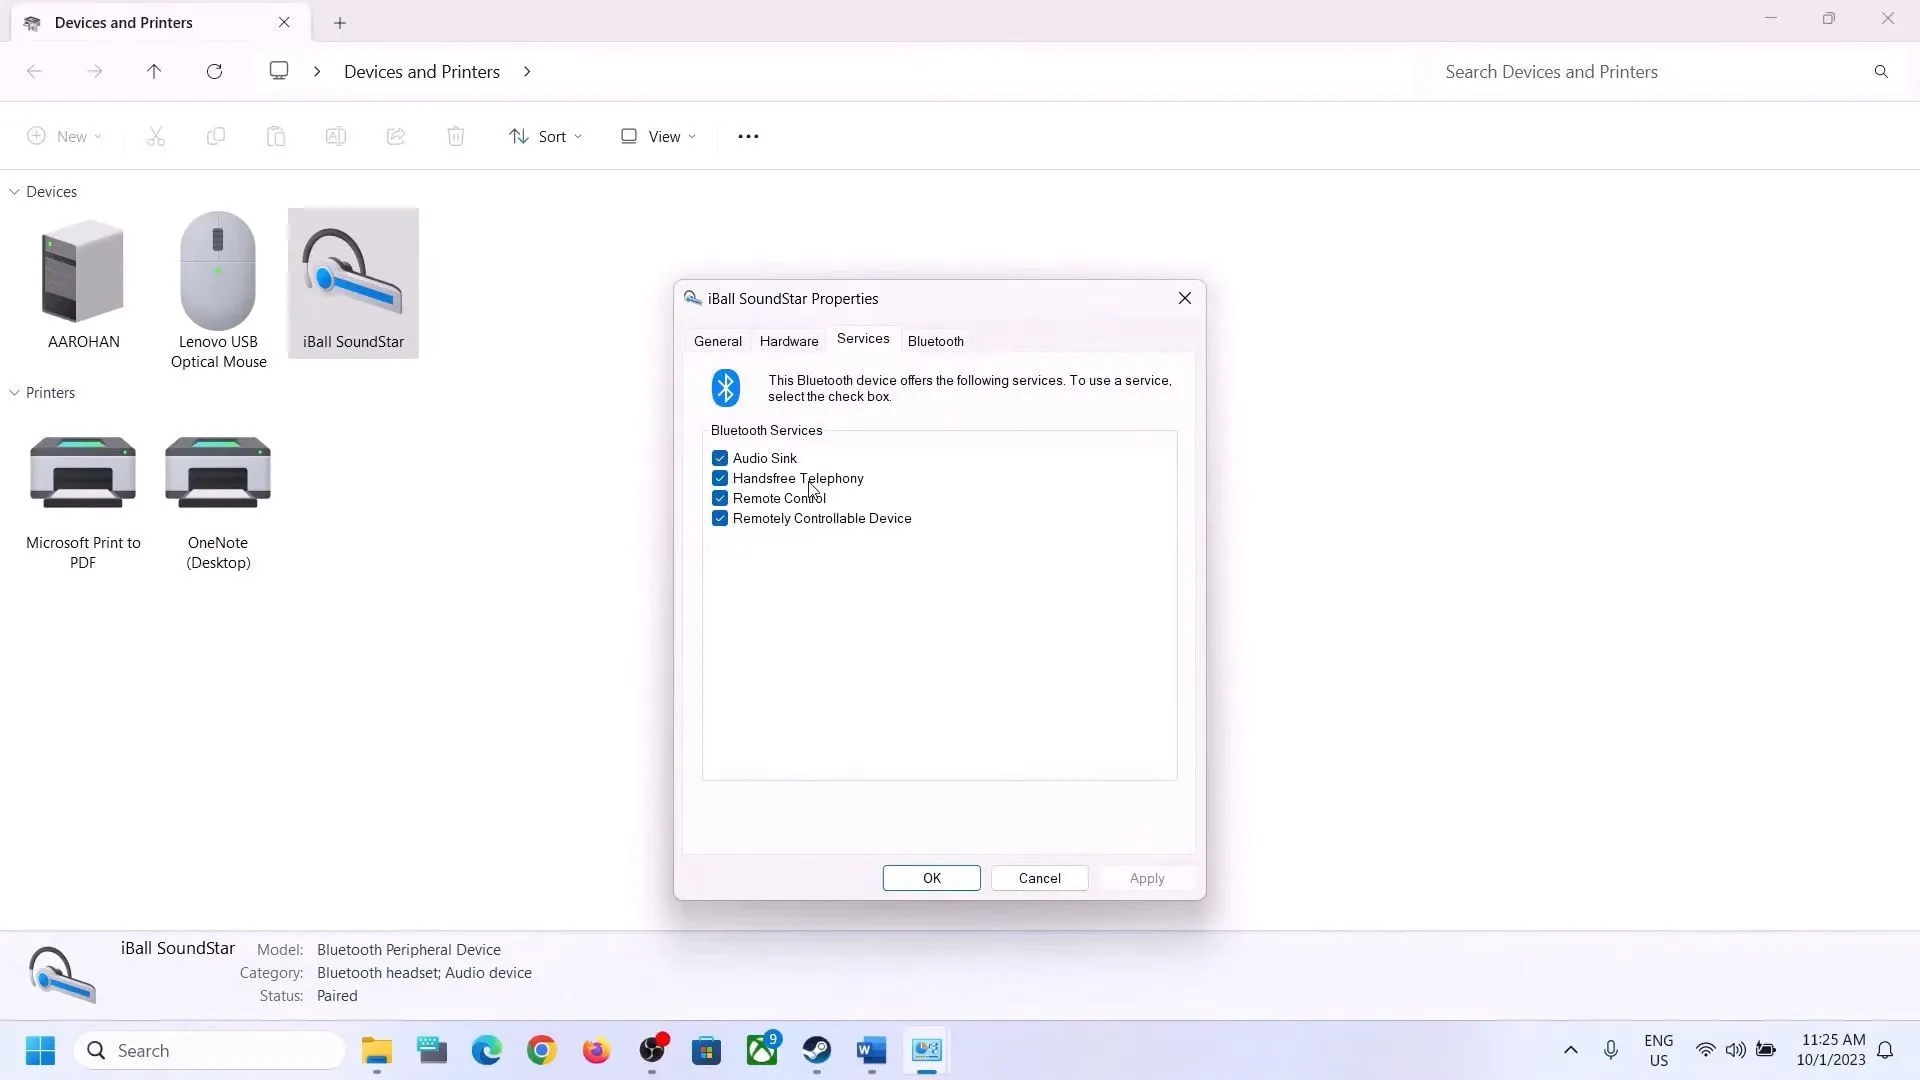Click the Delete trash icon
1920x1080 pixels.
click(456, 136)
